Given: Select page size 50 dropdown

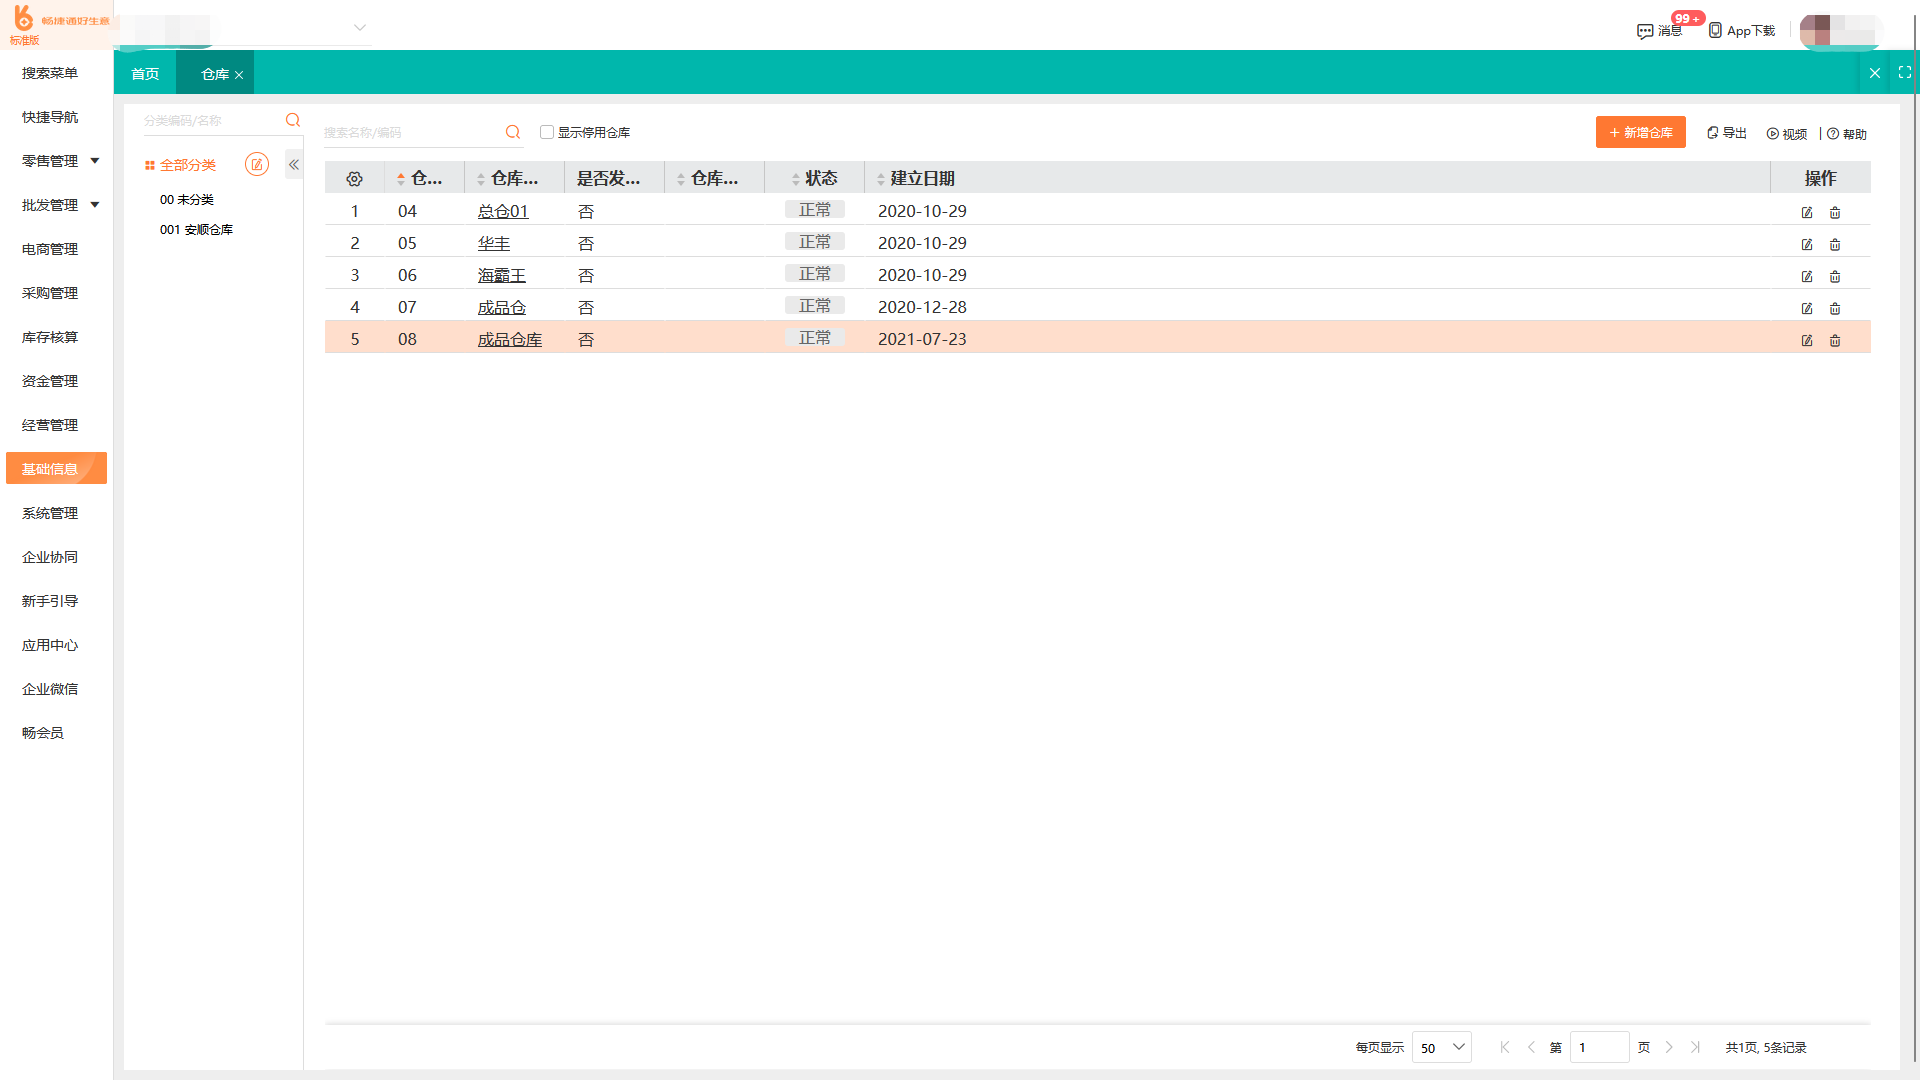Looking at the screenshot, I should pyautogui.click(x=1439, y=1046).
